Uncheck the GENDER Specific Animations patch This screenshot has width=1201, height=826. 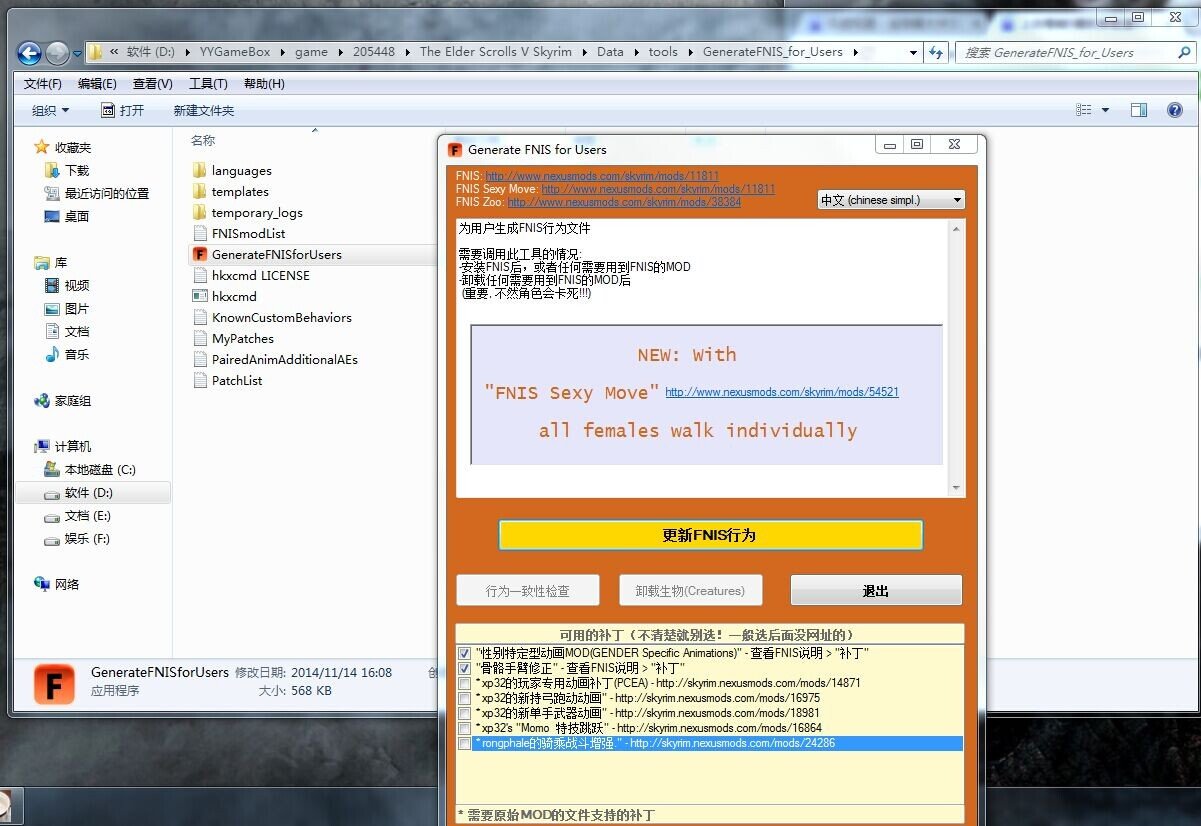tap(465, 653)
